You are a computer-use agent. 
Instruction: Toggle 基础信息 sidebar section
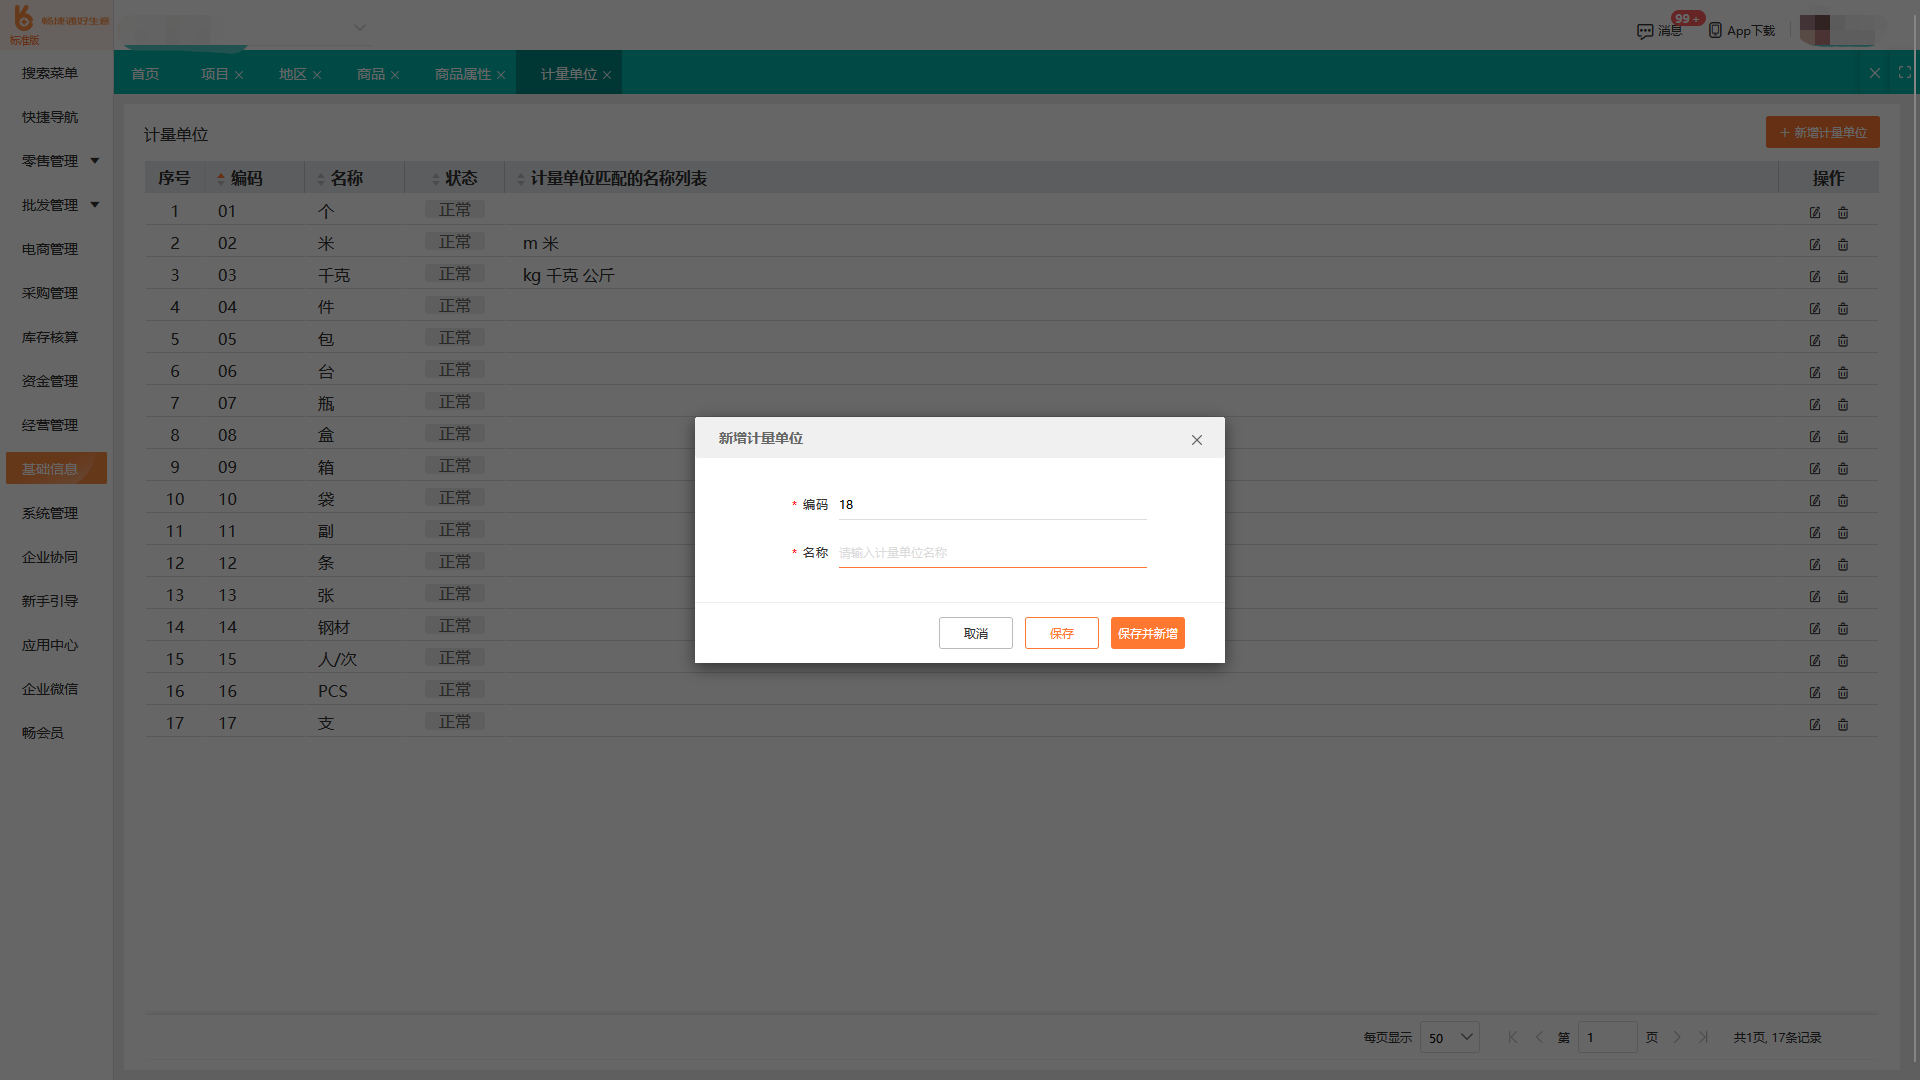[x=55, y=468]
